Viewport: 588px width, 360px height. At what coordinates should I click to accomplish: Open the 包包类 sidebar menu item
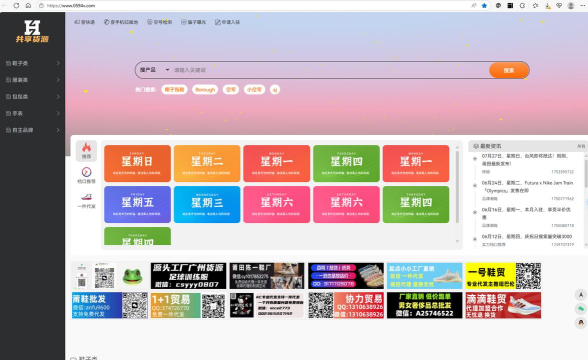33,96
